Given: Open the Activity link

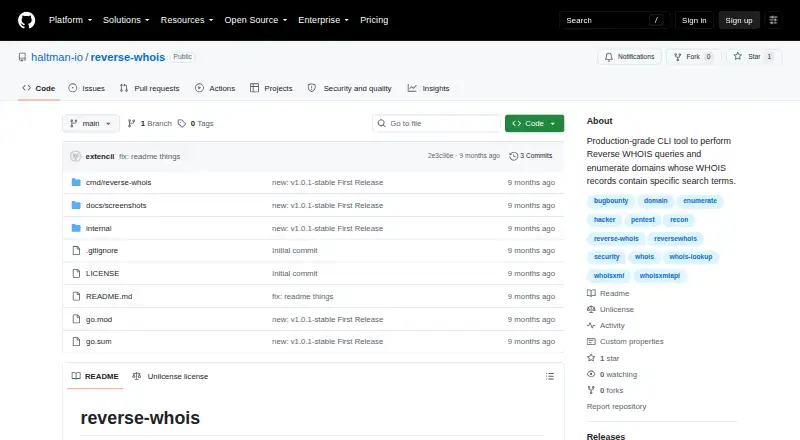Looking at the screenshot, I should 606,326.
